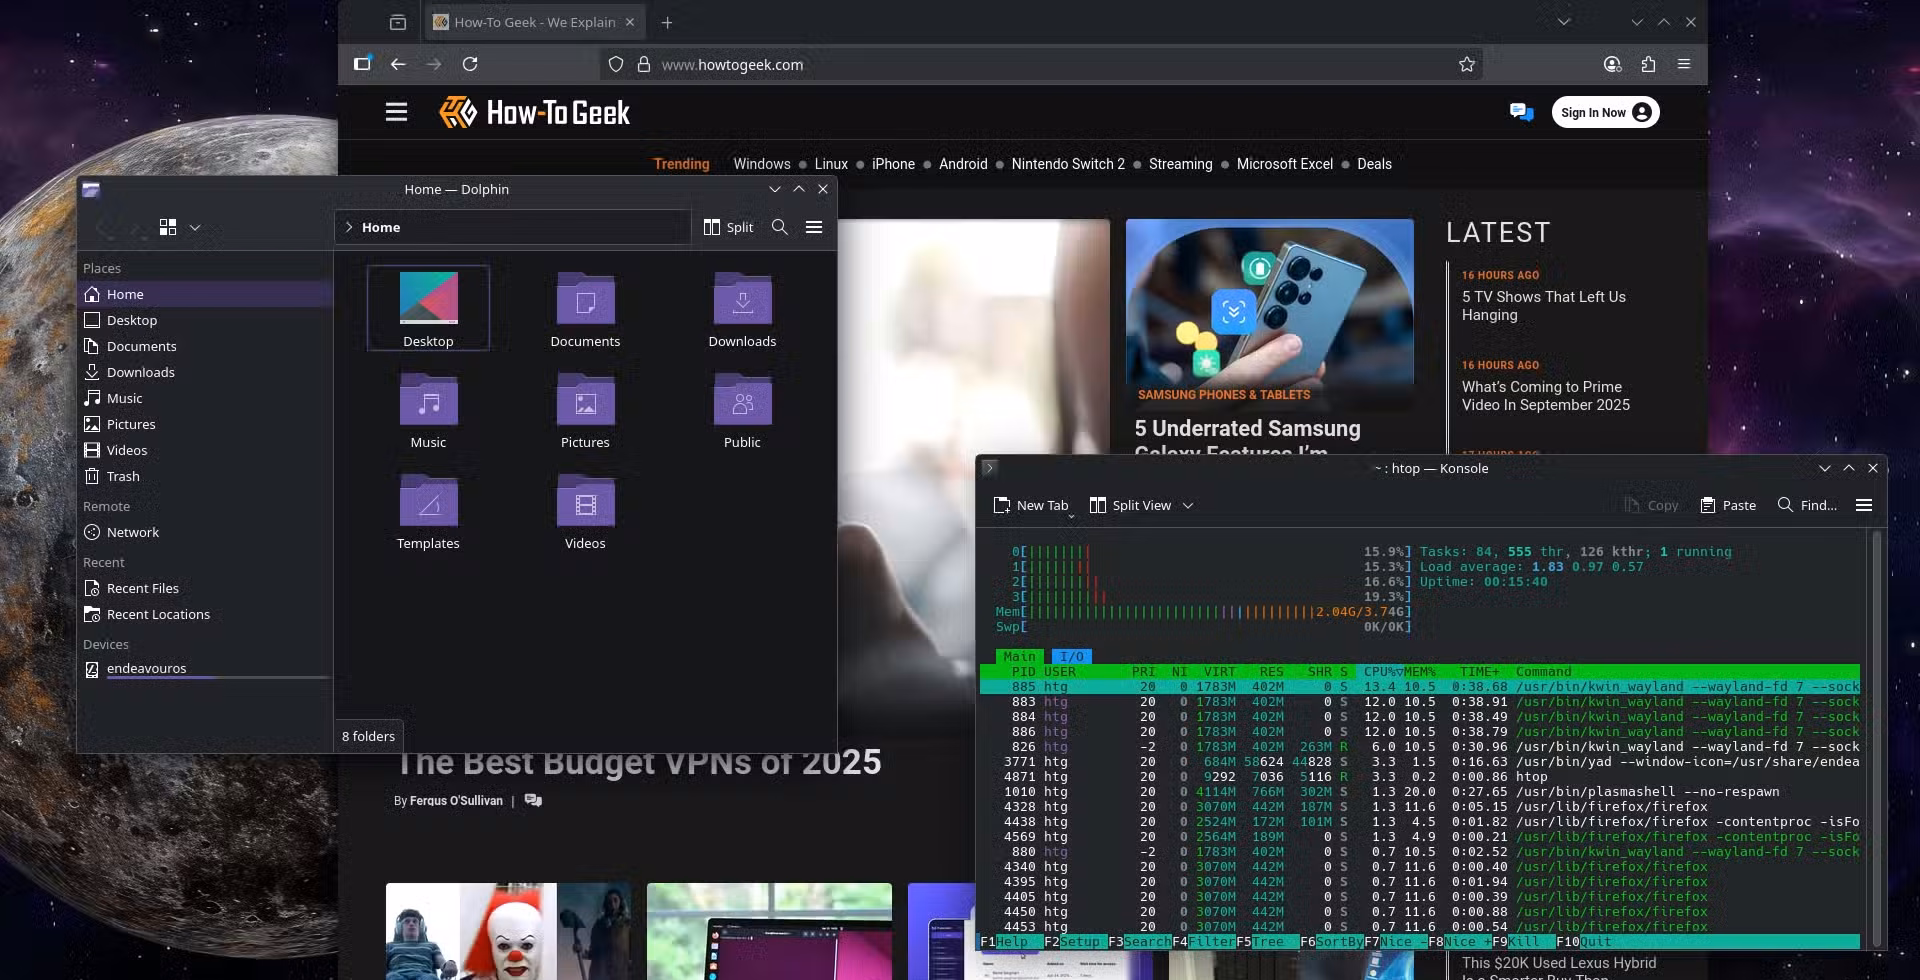
Task: Click Microsoft Excel trending link
Action: [1285, 164]
